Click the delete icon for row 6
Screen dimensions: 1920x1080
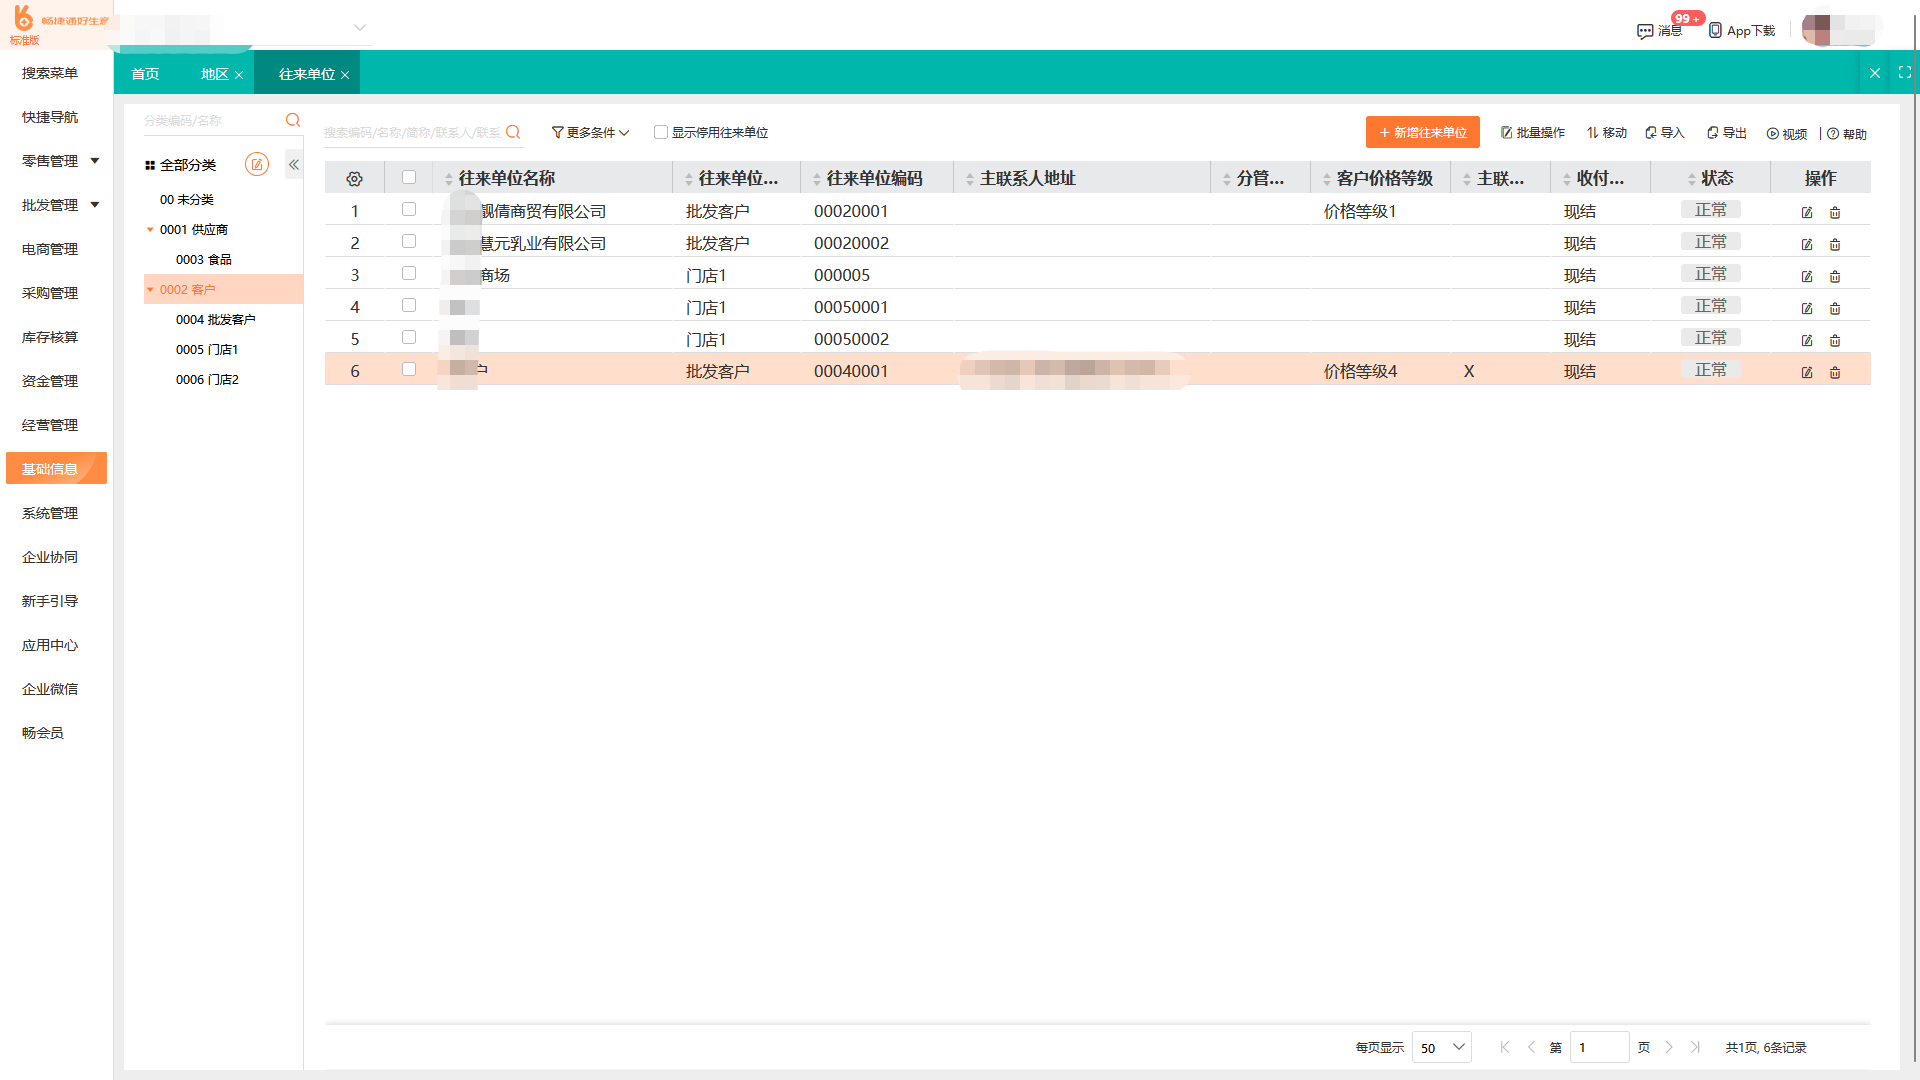[x=1834, y=371]
